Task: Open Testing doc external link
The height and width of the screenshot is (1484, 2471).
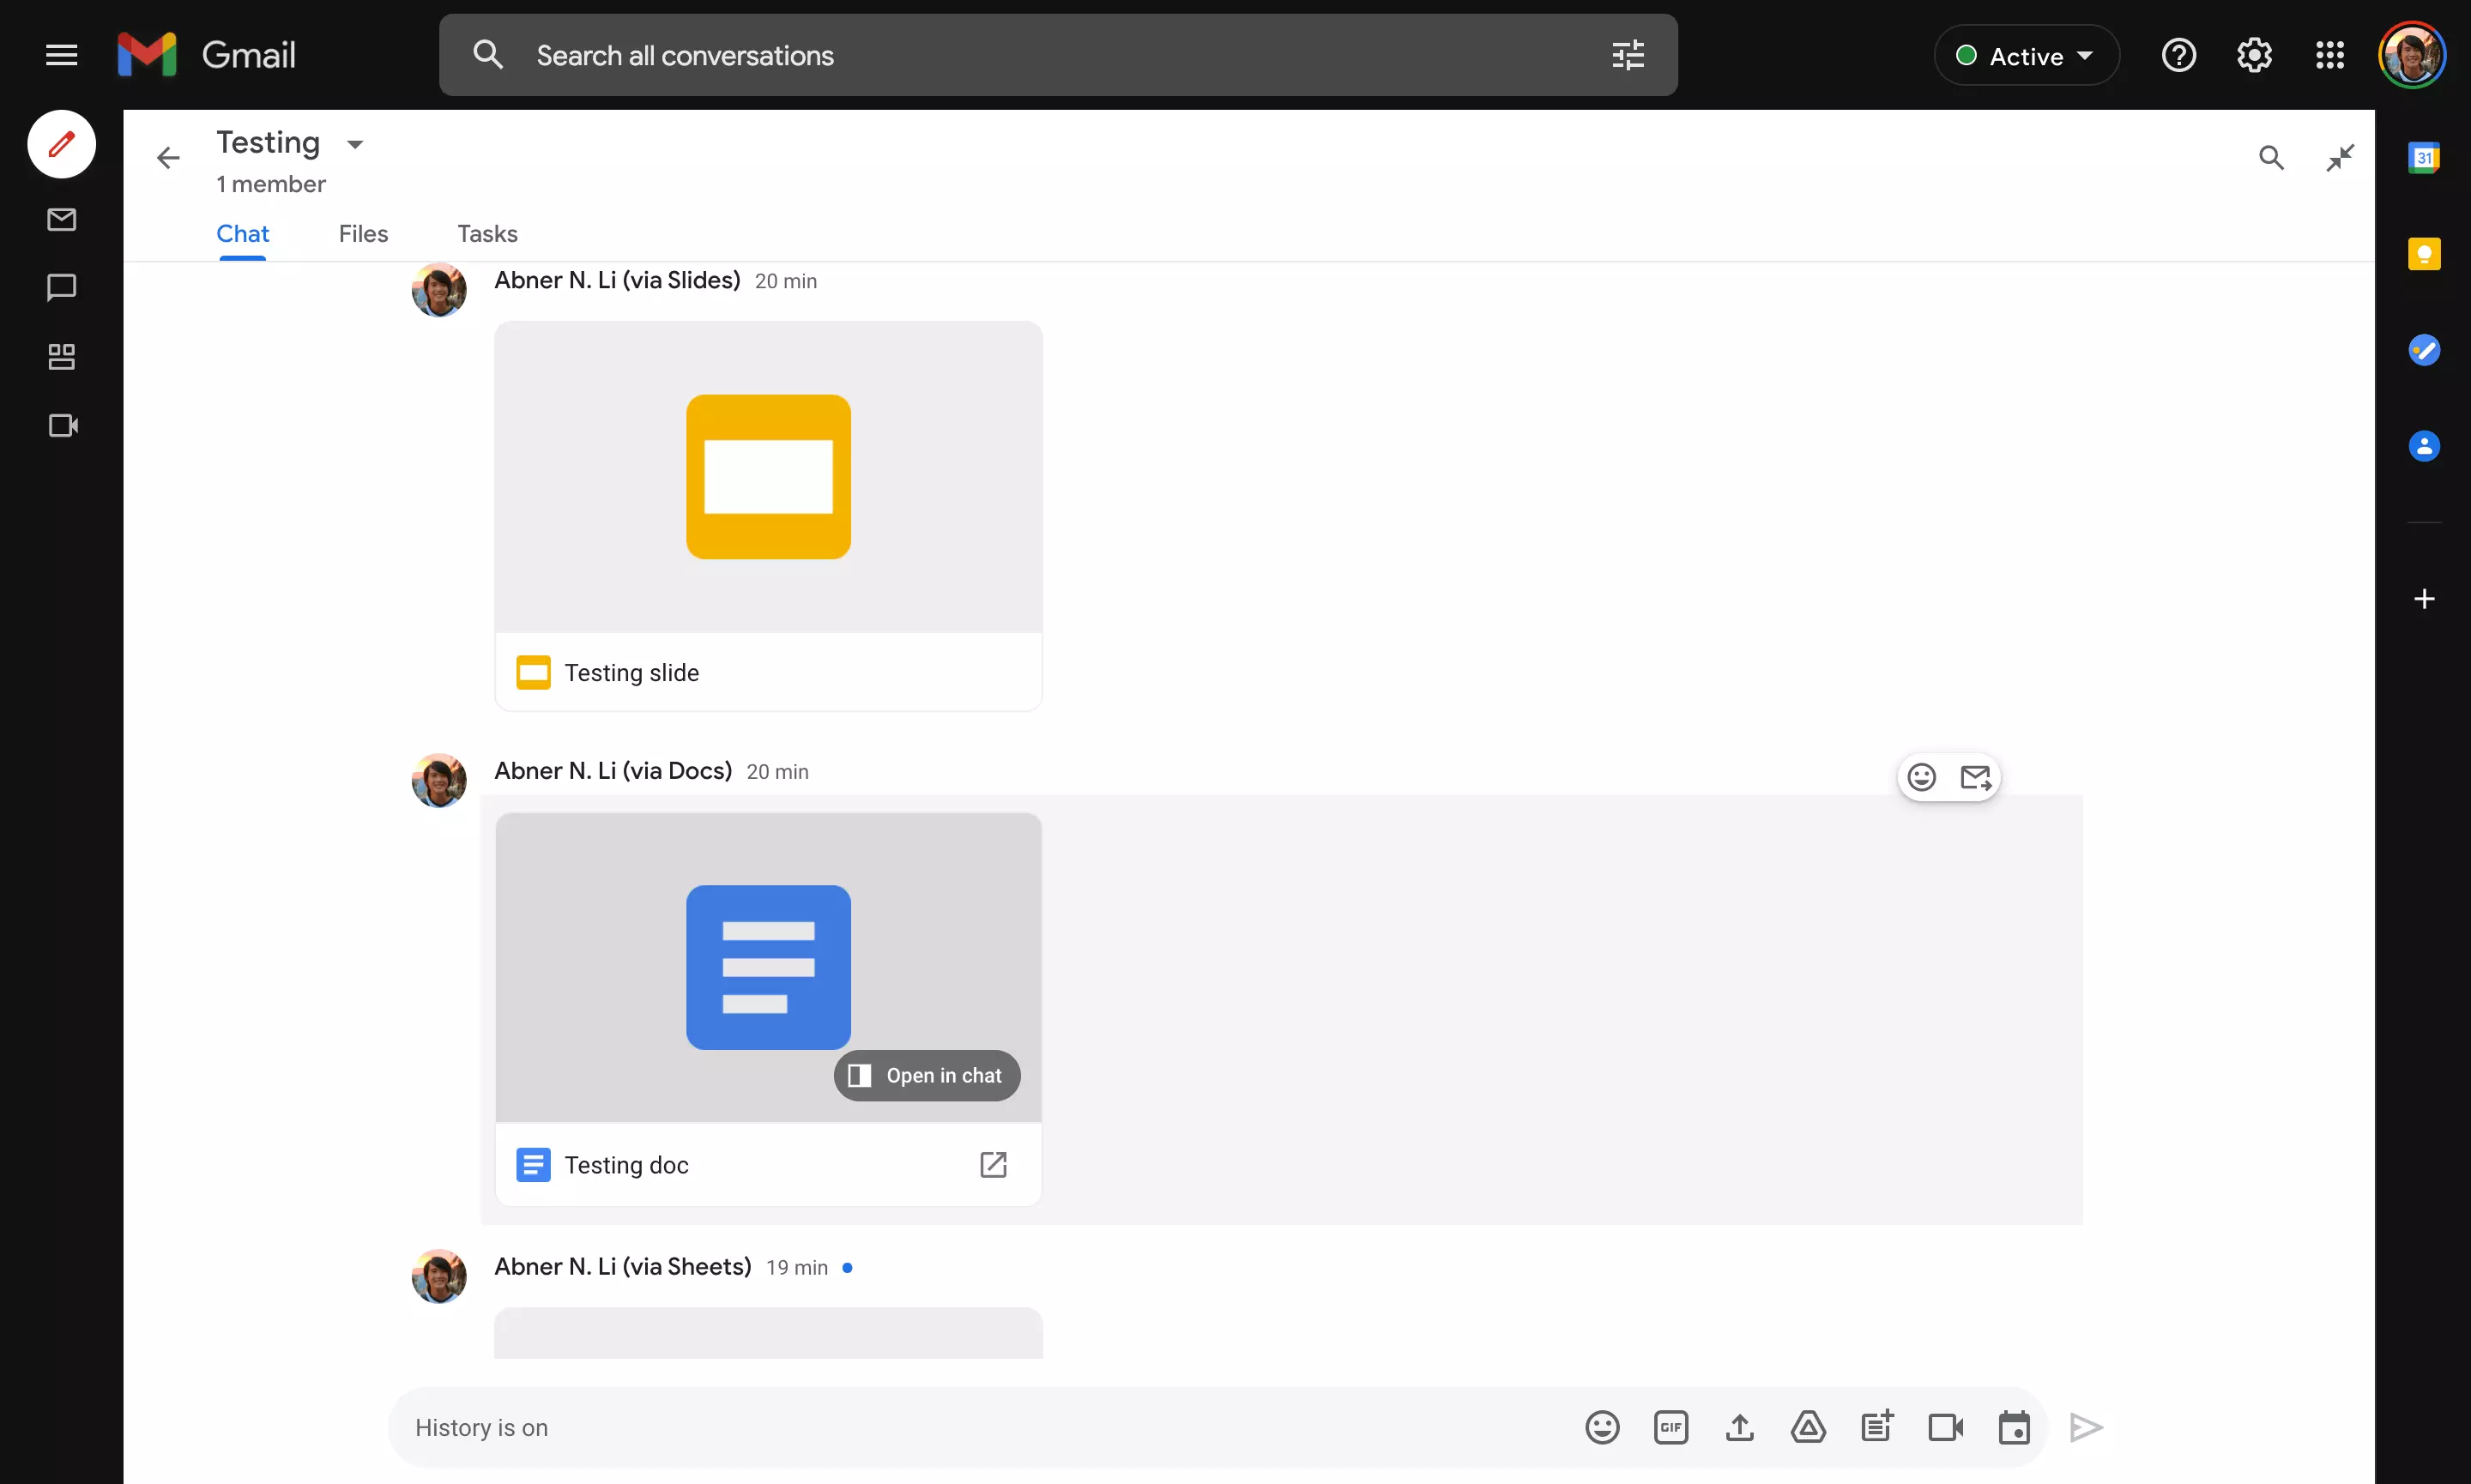Action: [992, 1165]
